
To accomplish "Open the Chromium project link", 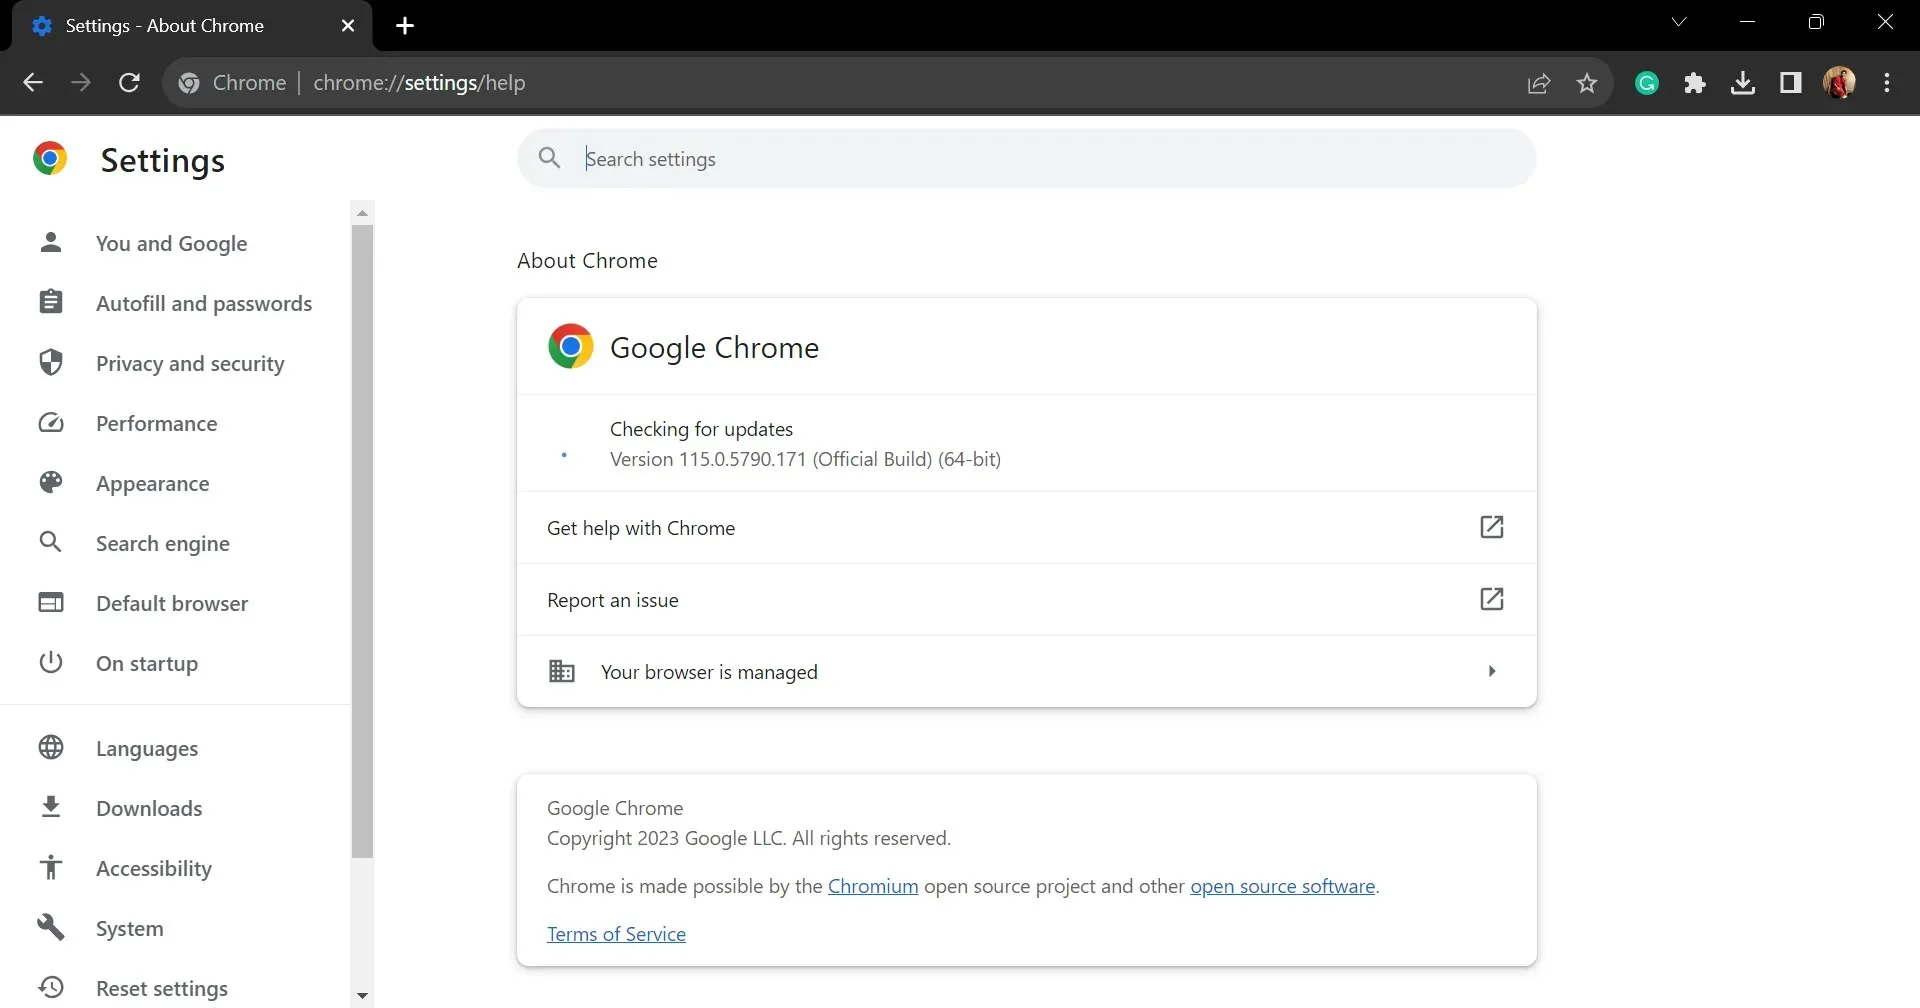I will coord(873,886).
